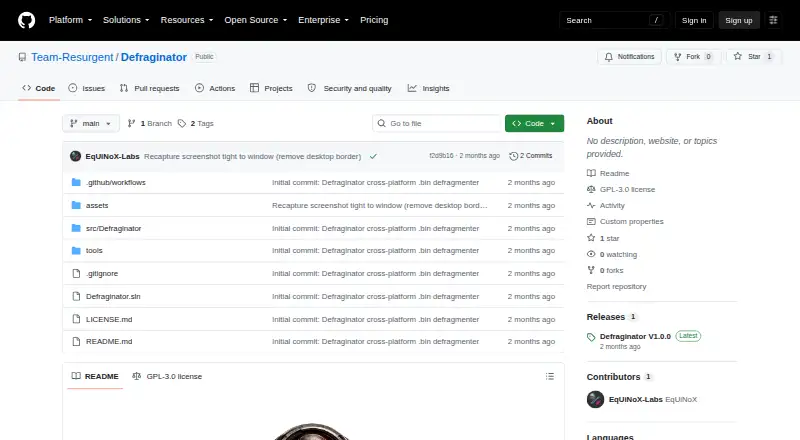Open the .gitignore file

point(102,274)
